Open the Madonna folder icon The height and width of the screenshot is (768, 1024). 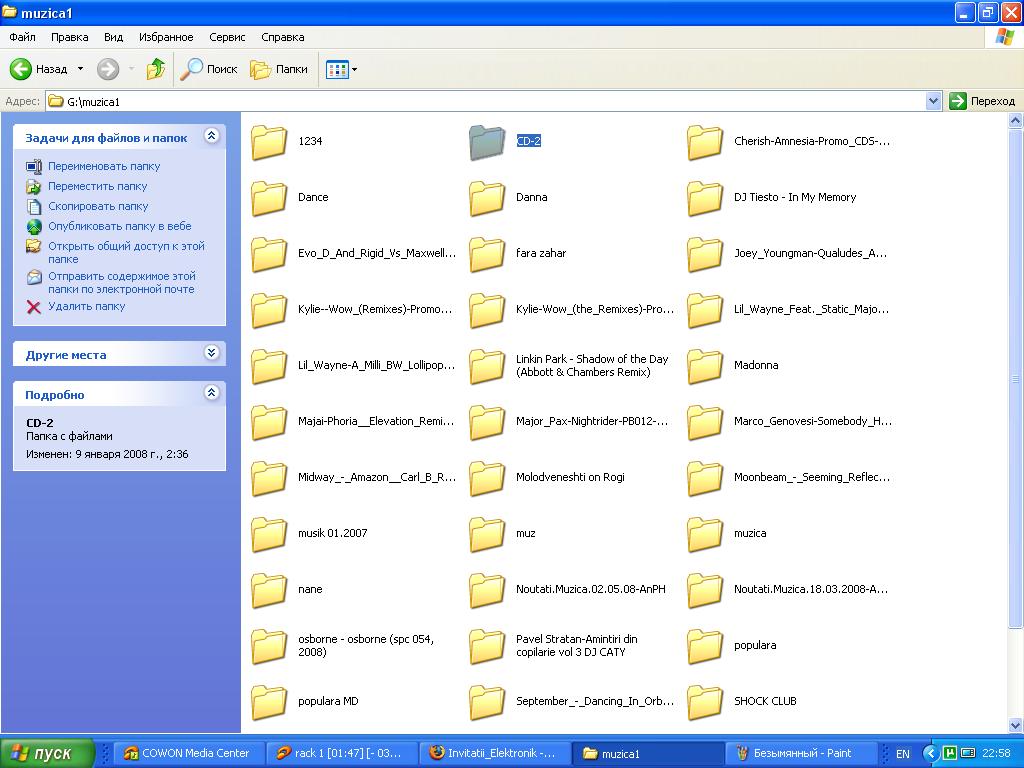pos(705,366)
